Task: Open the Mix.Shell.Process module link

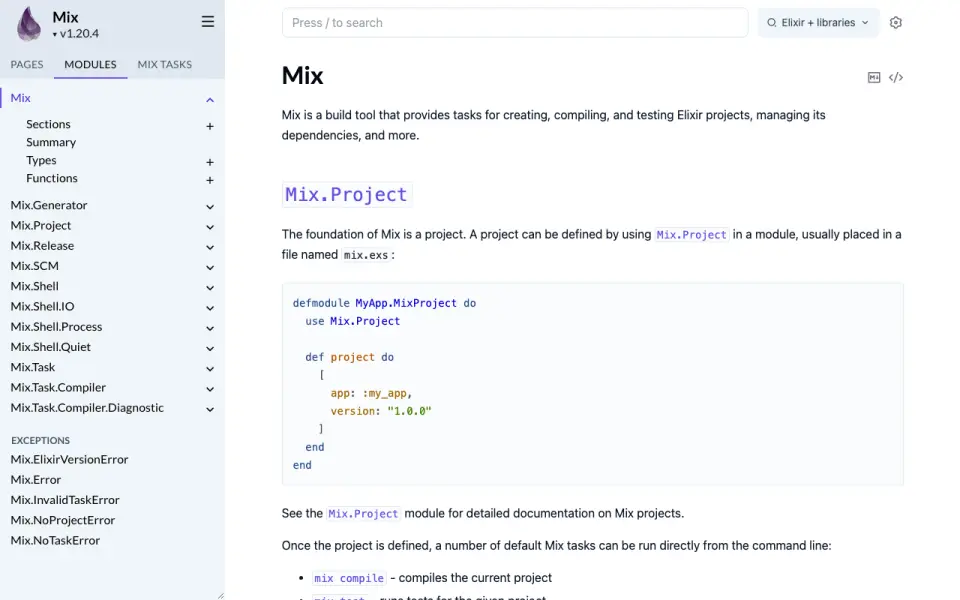Action: point(56,326)
